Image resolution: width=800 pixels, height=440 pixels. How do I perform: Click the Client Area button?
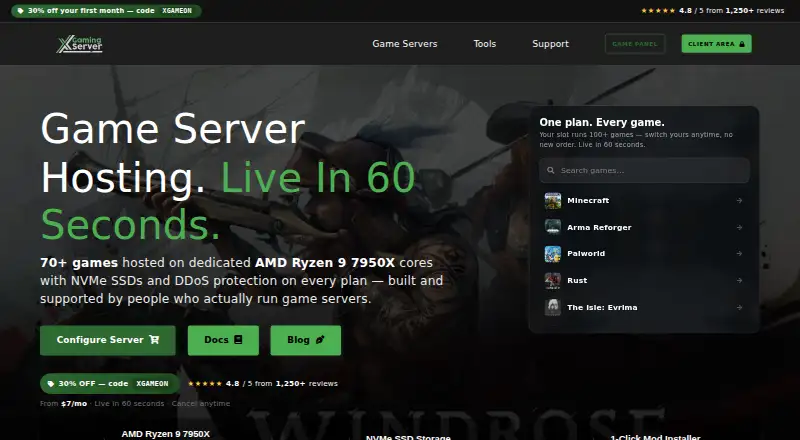click(x=716, y=44)
